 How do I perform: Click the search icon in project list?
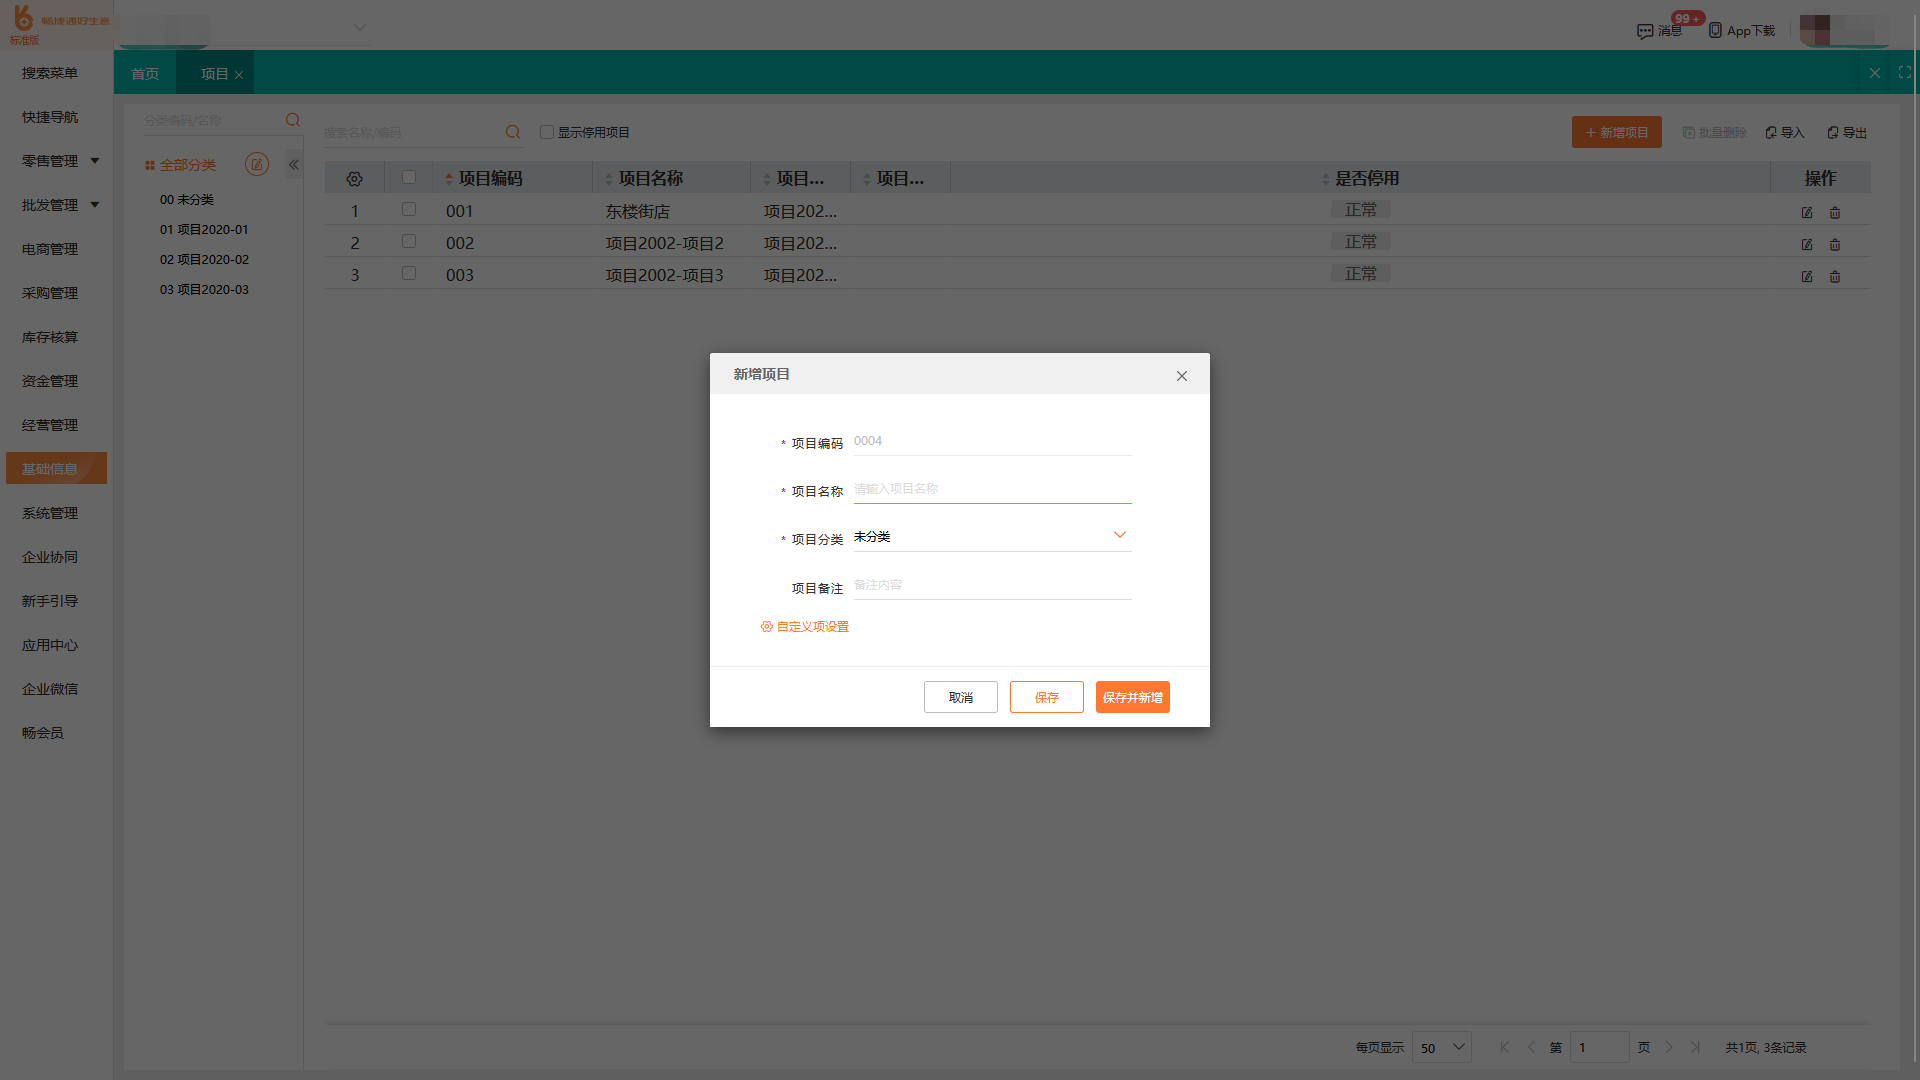click(x=513, y=132)
